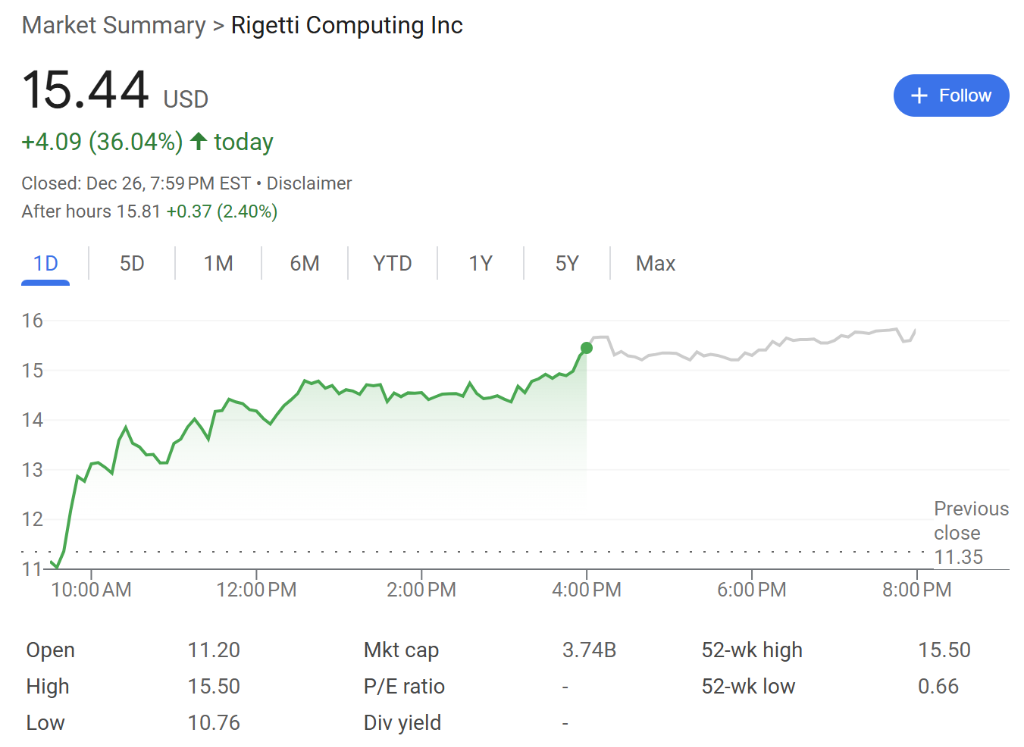Screen dimensions: 1024x747
Task: Click the Mkt cap value 3.74B
Action: point(589,651)
